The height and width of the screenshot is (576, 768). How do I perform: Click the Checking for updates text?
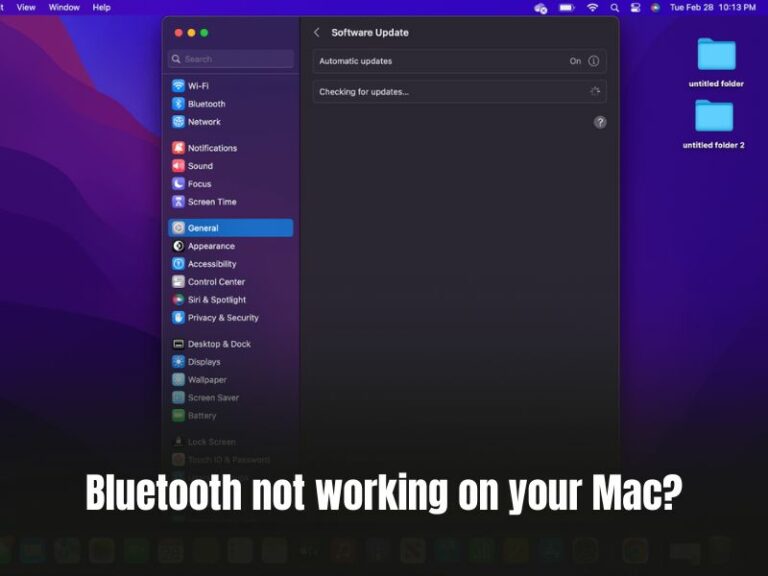[x=364, y=92]
